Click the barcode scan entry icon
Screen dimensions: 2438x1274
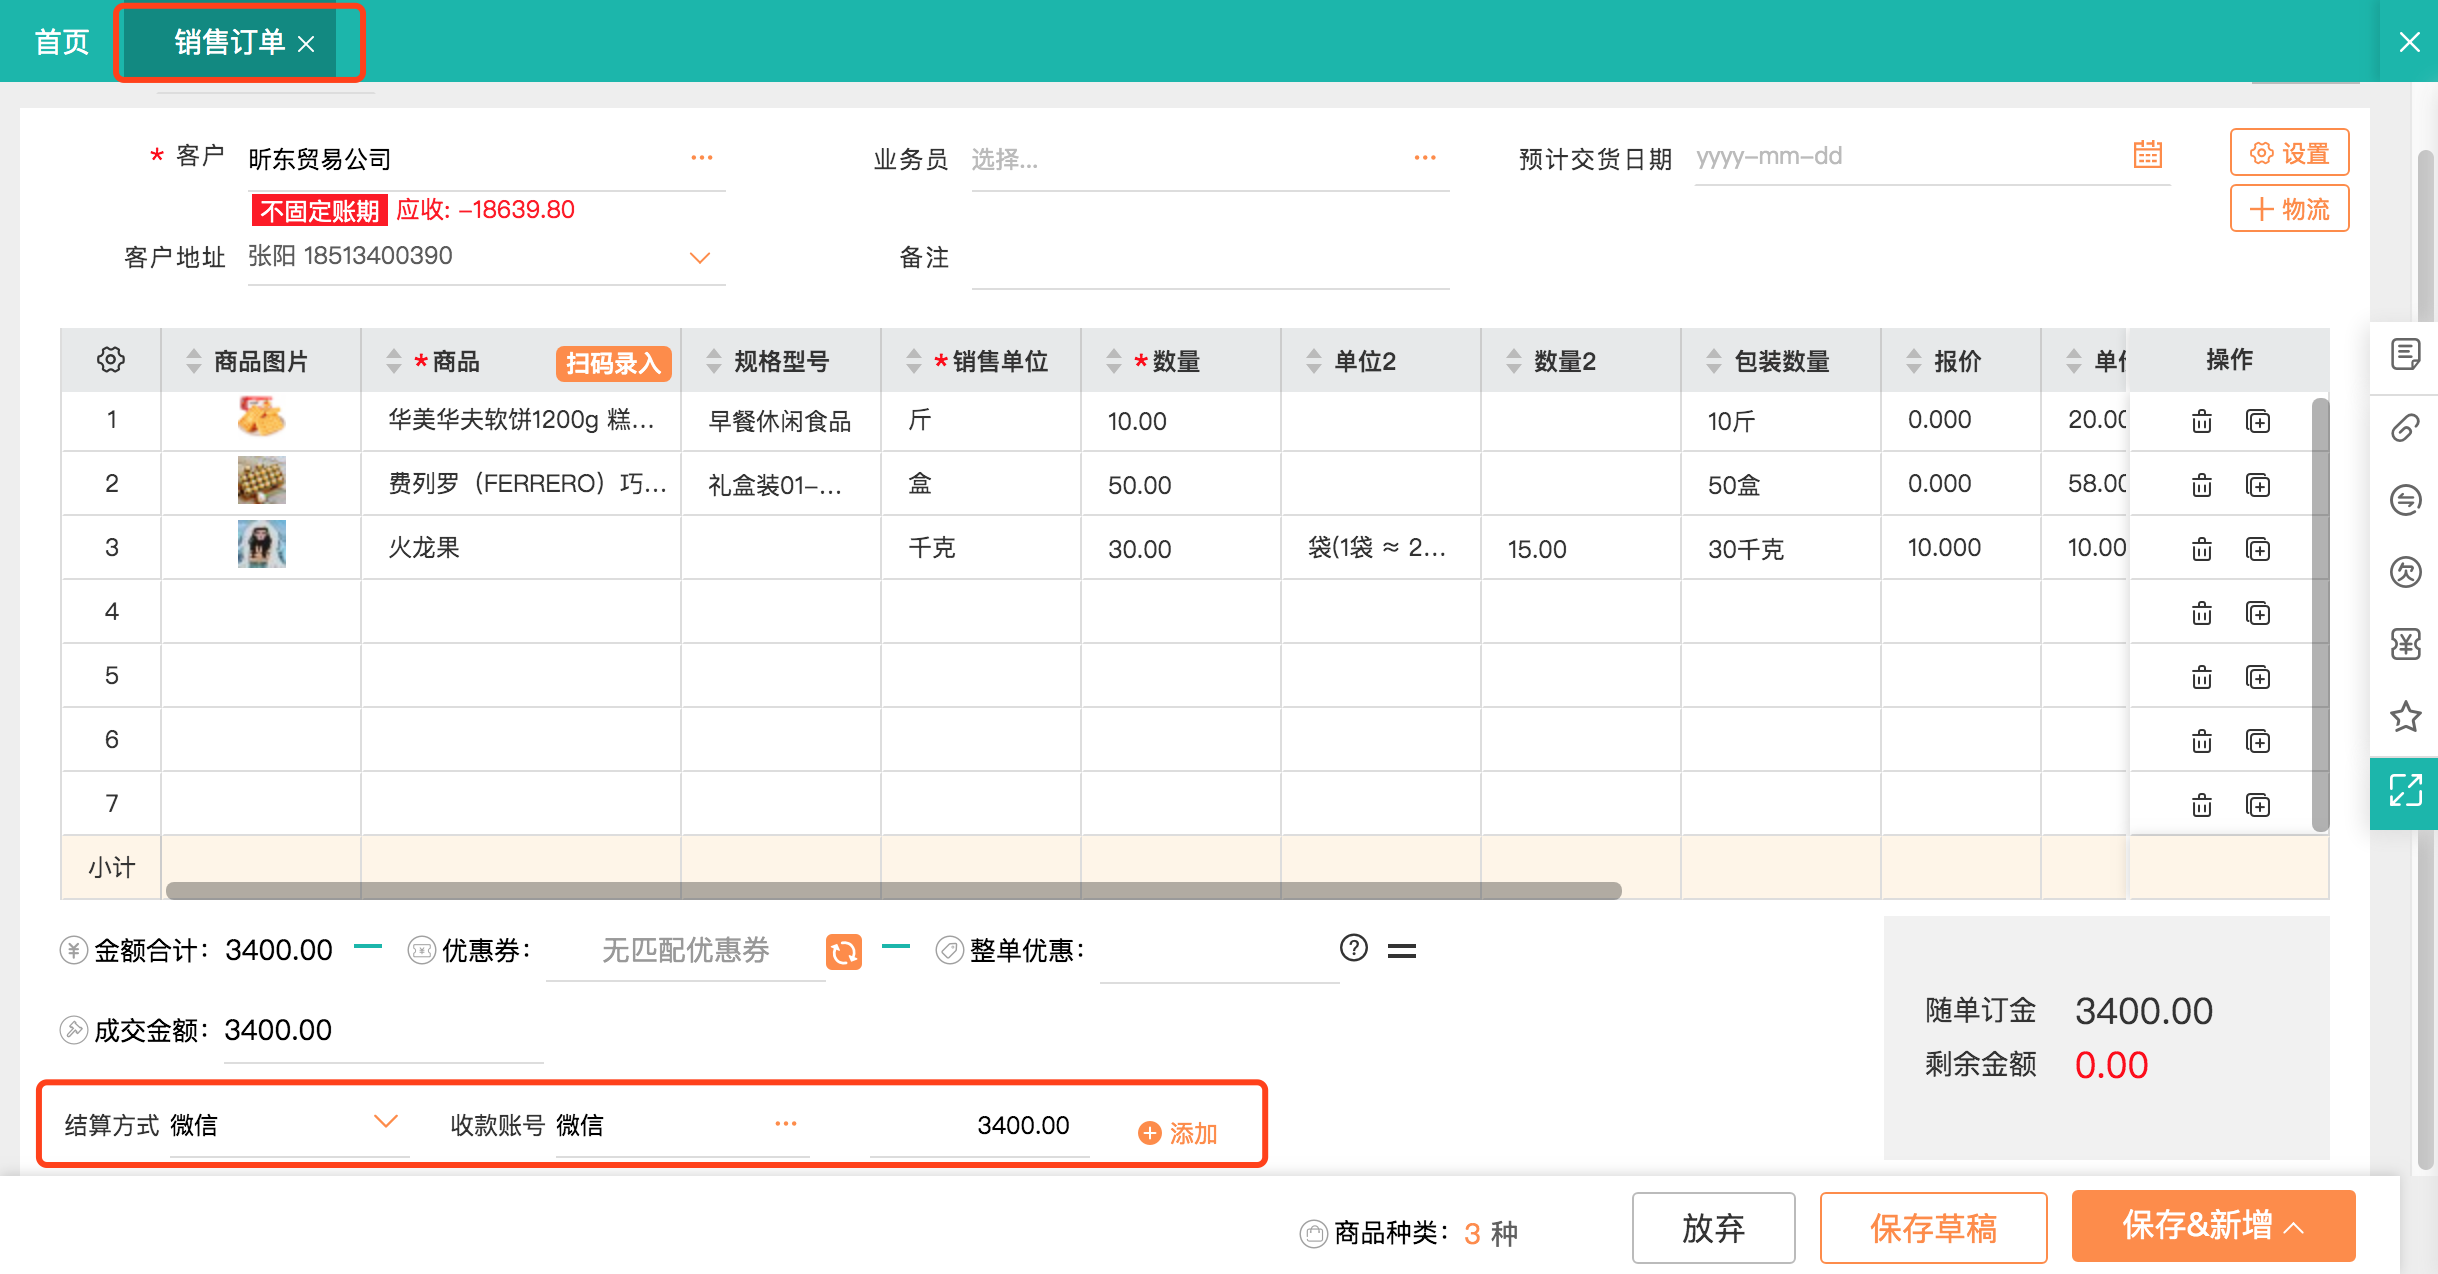[616, 361]
